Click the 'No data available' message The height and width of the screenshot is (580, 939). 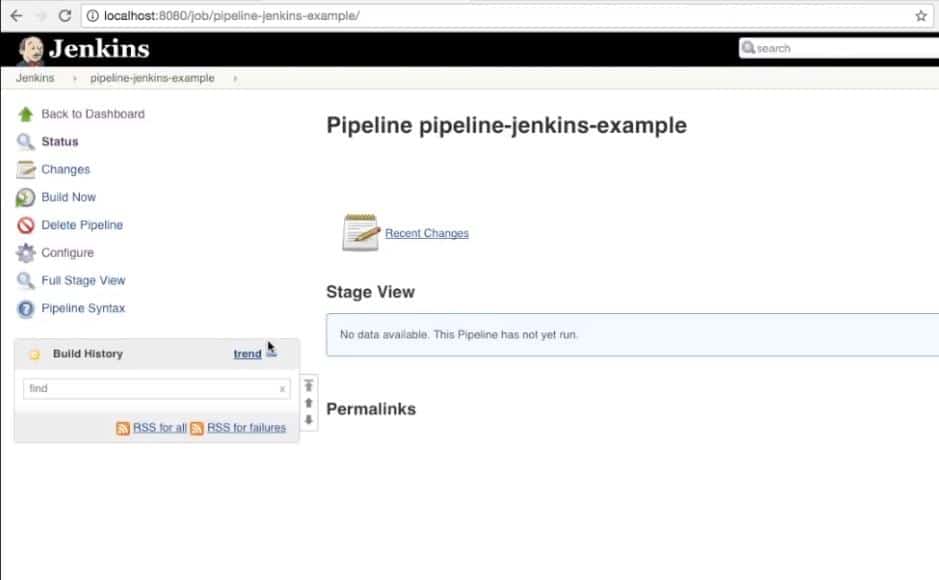pos(459,335)
